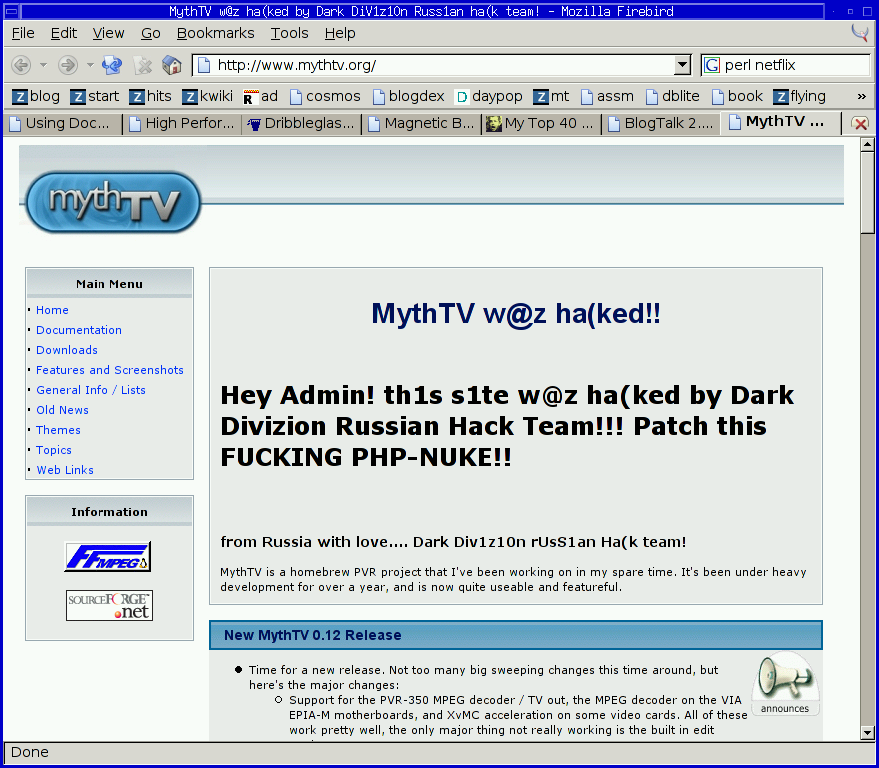
Task: Go to the Home page icon
Action: coord(172,65)
